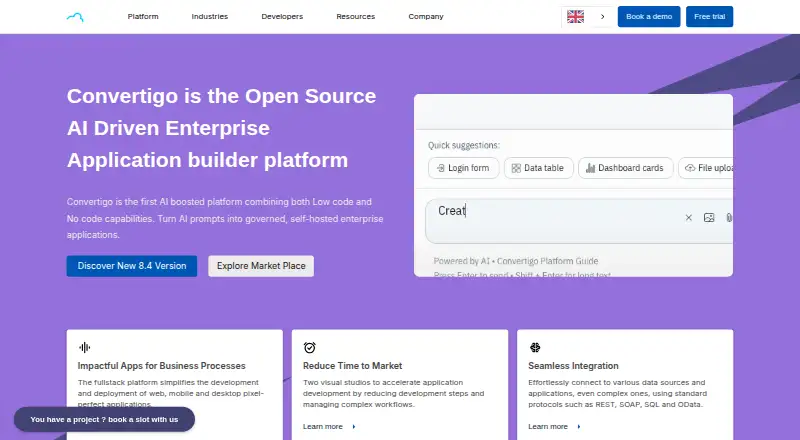Click Book a demo button
800x440 pixels.
(x=649, y=16)
